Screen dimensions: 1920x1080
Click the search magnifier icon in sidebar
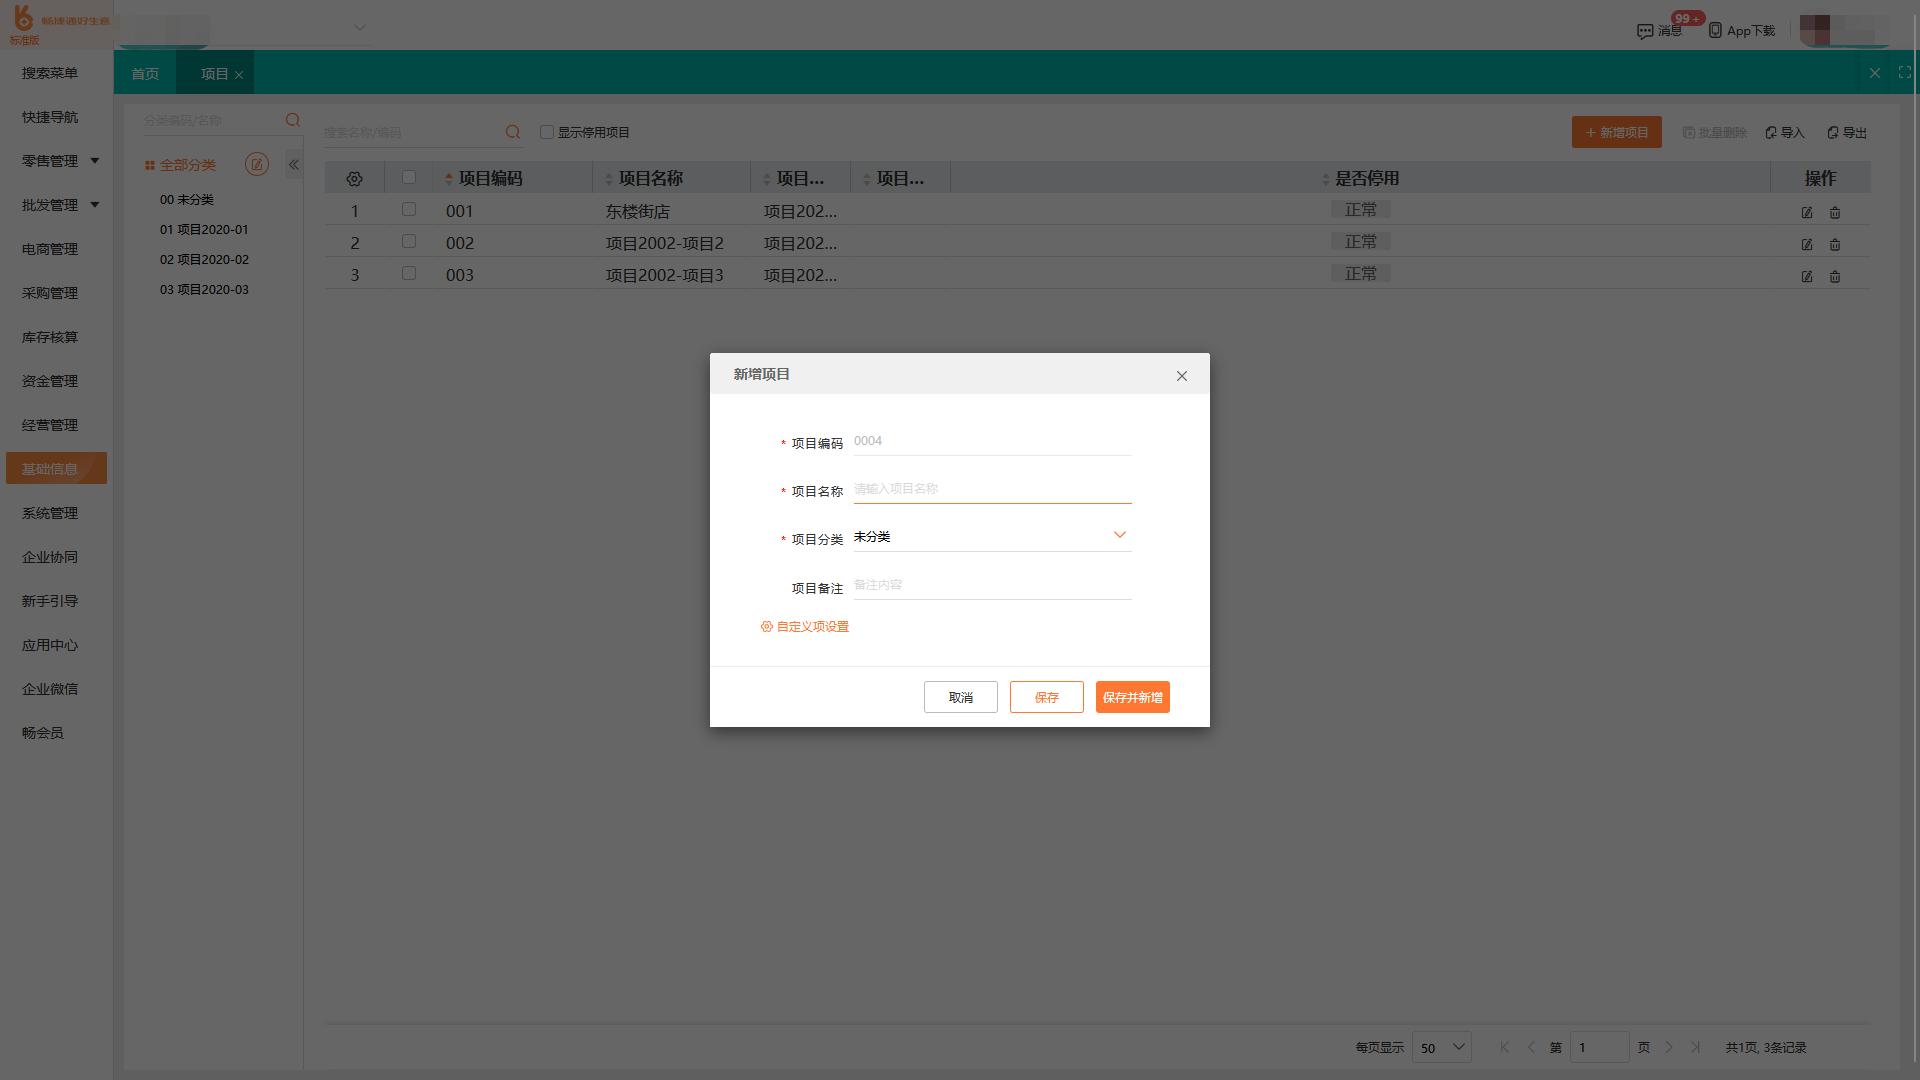tap(293, 120)
